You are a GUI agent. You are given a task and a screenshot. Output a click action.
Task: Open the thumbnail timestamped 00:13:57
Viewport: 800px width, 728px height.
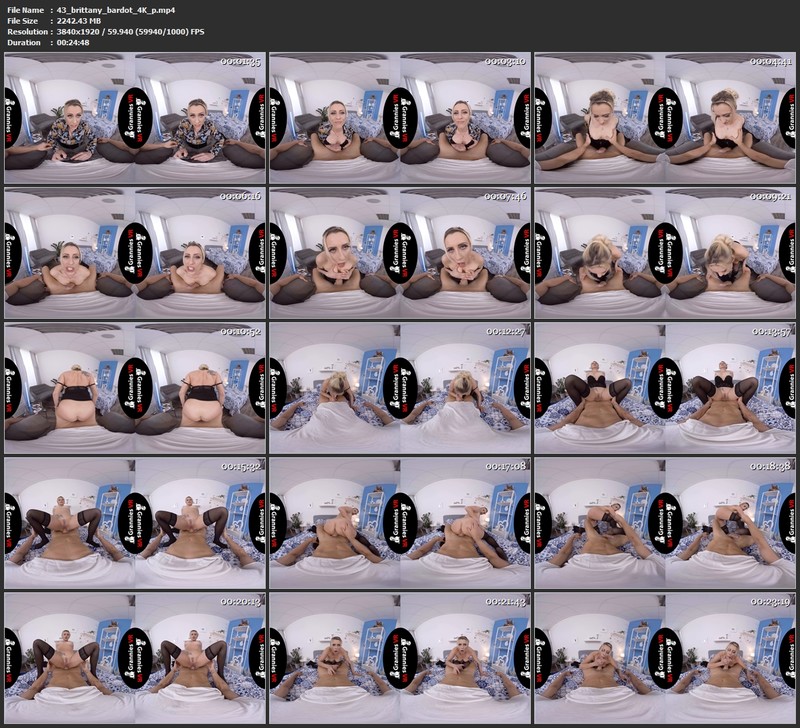click(665, 387)
